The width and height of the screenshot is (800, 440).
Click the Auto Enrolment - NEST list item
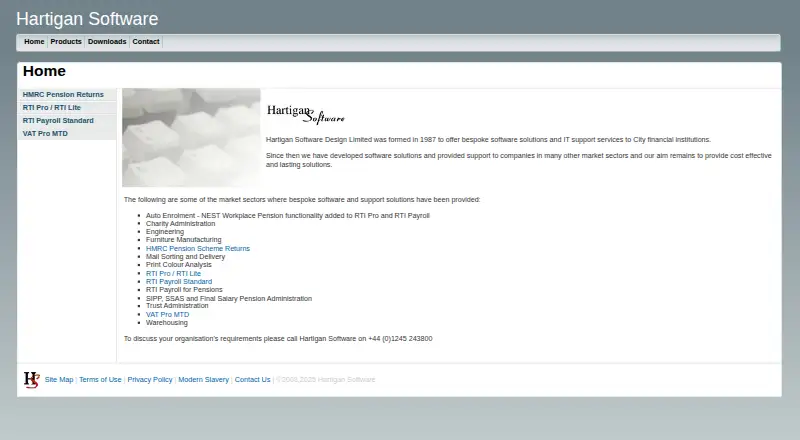pos(288,216)
